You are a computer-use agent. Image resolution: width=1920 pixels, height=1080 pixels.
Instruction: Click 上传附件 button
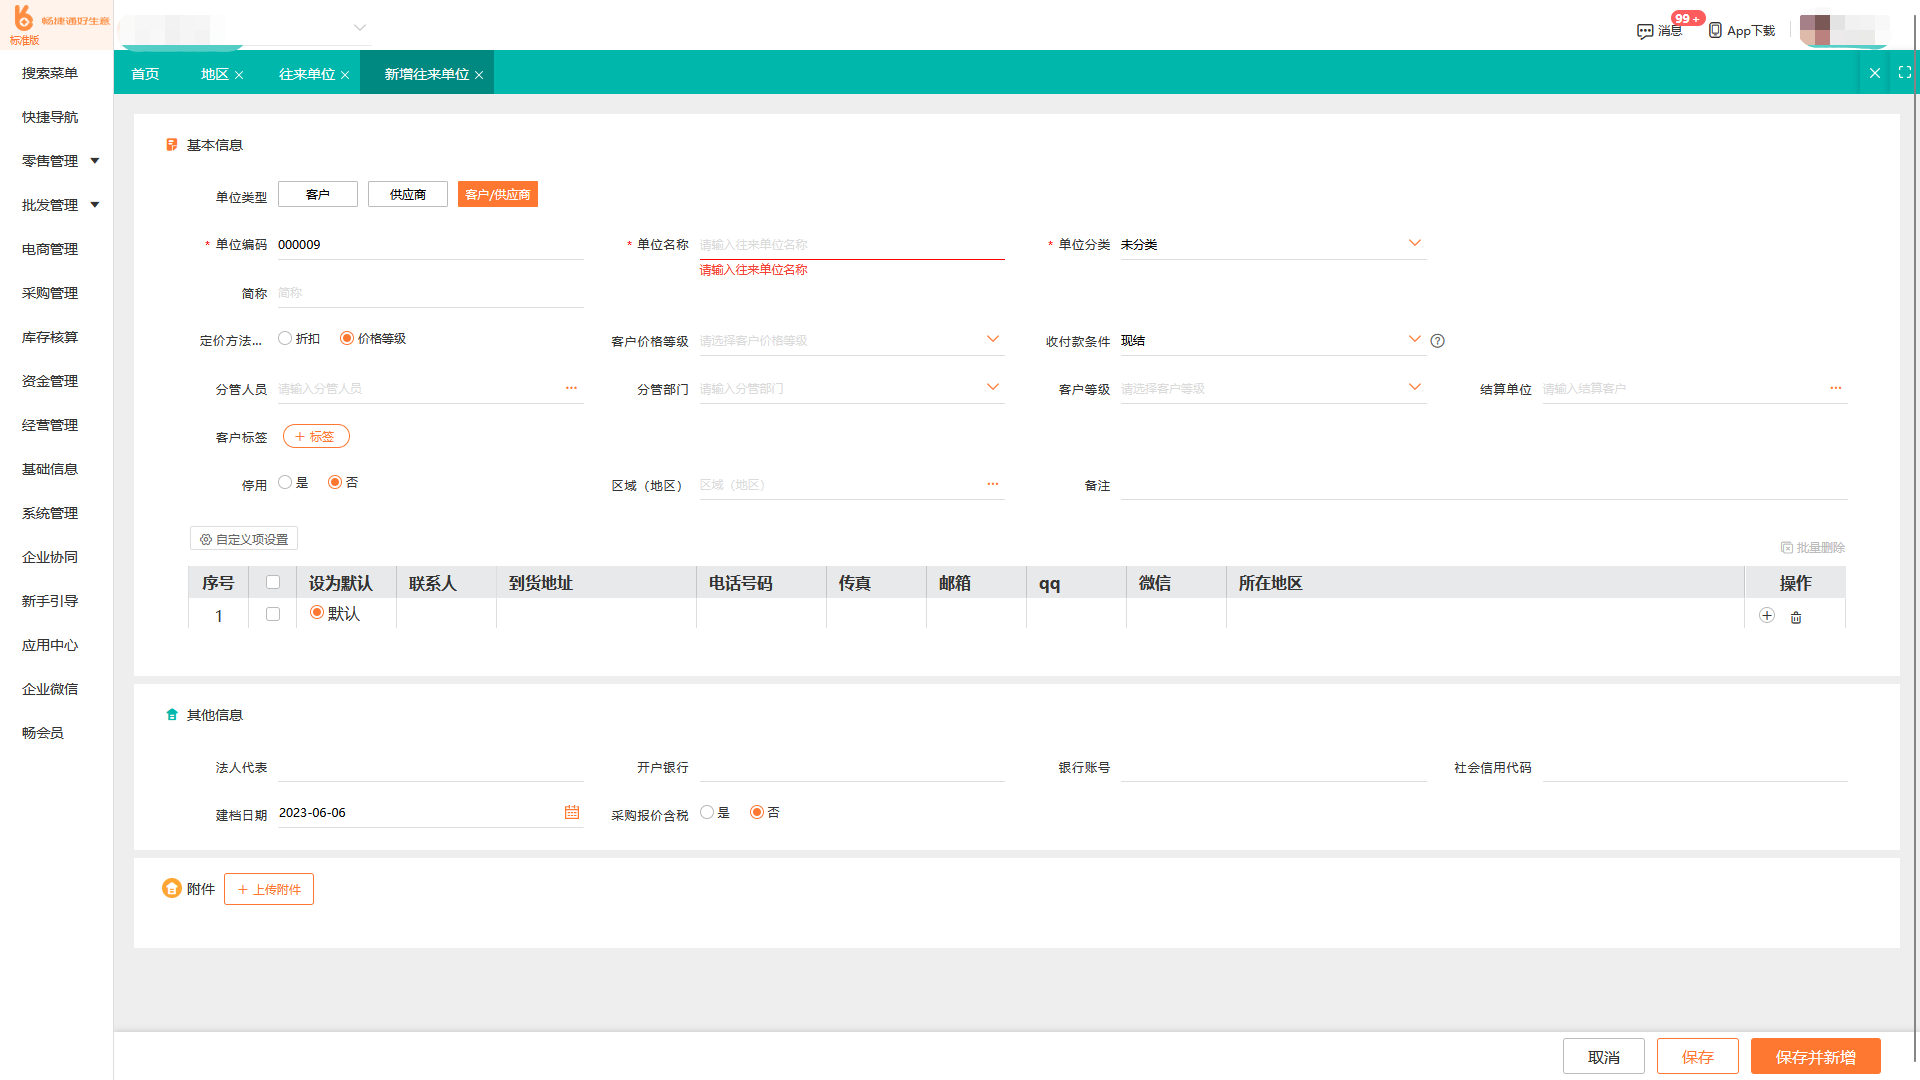pyautogui.click(x=268, y=889)
